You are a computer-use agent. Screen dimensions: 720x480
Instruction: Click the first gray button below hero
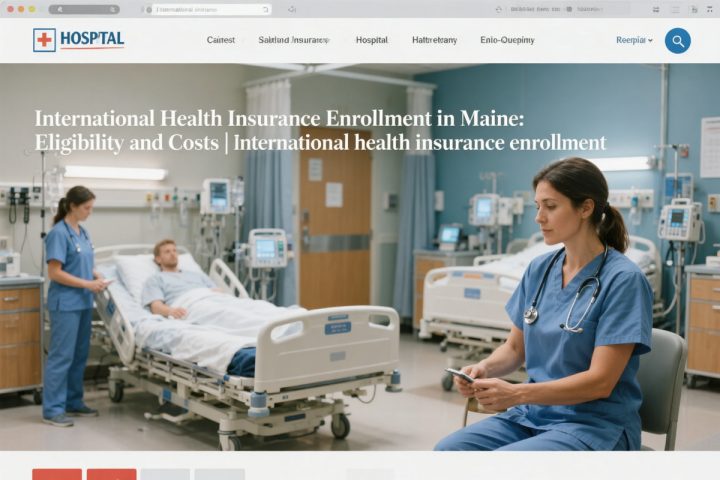click(x=165, y=474)
